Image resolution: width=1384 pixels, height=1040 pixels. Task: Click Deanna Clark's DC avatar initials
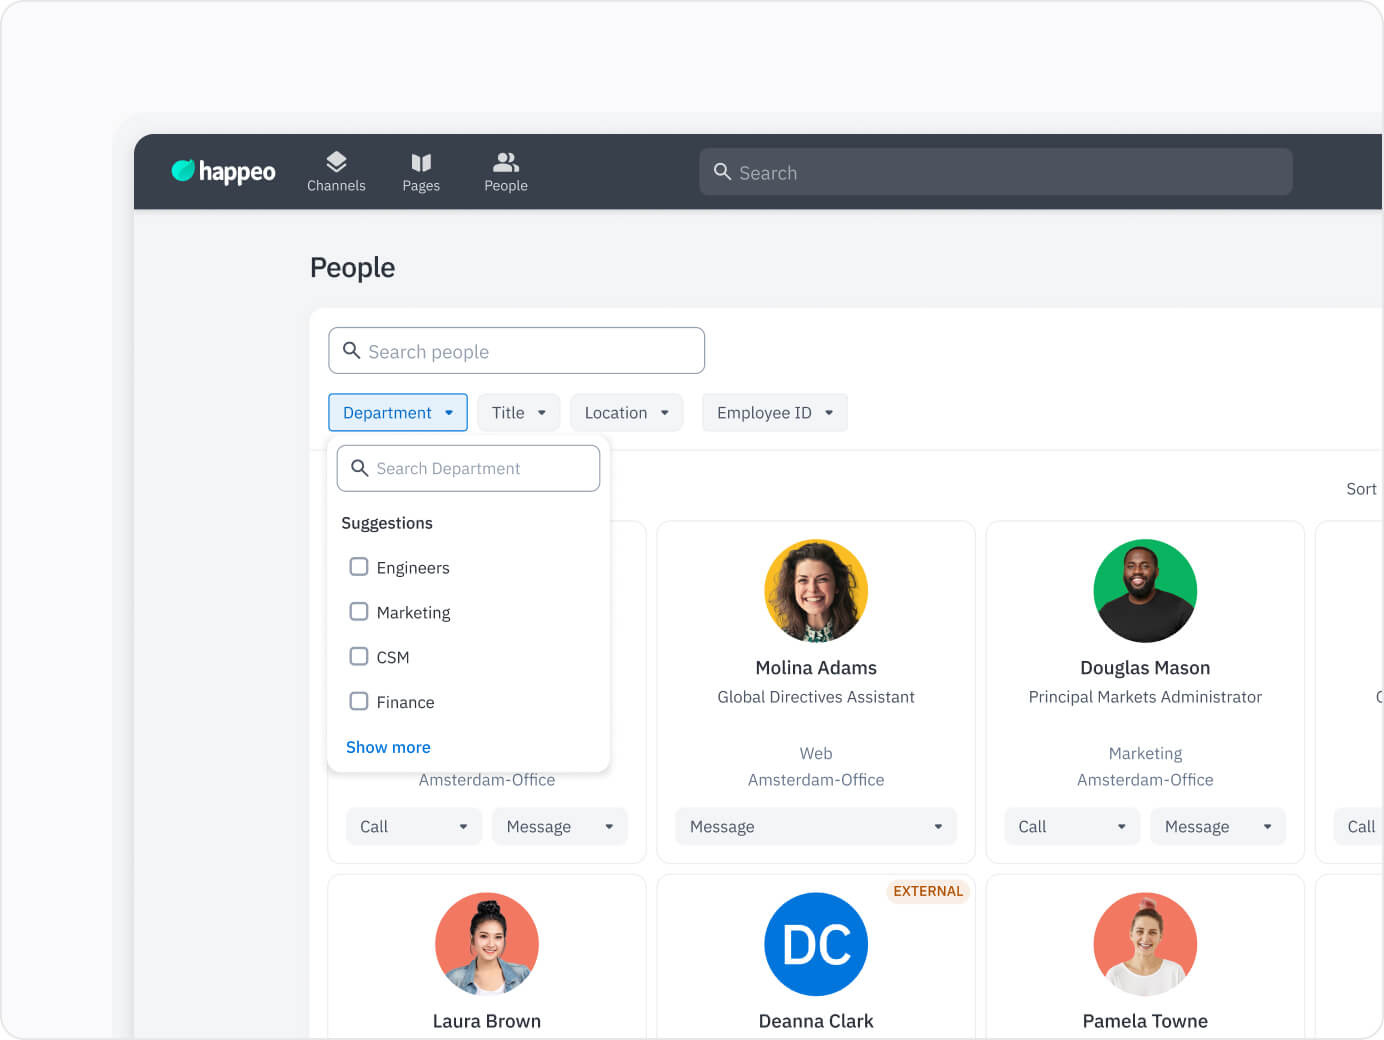point(816,944)
